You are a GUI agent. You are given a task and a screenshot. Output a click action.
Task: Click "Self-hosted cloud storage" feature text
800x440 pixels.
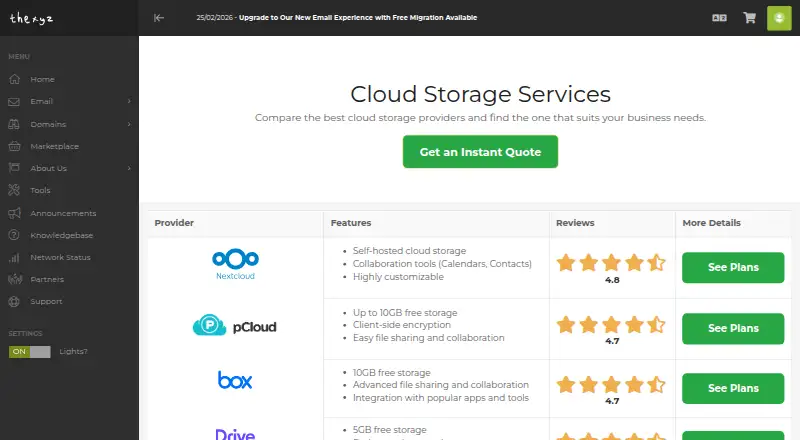409,251
